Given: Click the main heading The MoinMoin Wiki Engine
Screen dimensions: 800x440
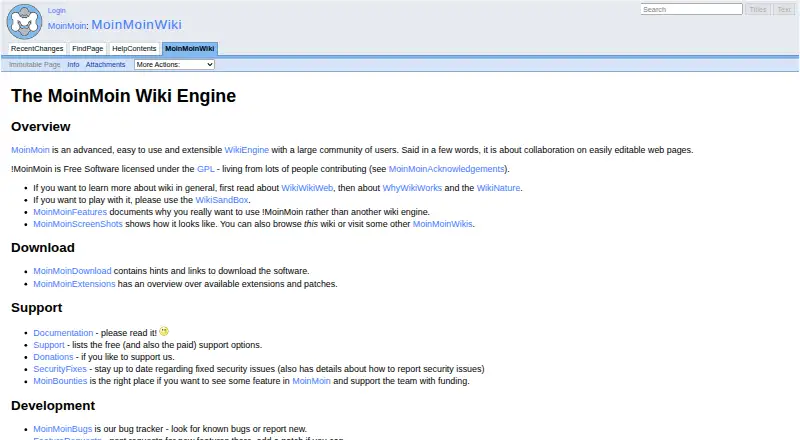Looking at the screenshot, I should click(x=123, y=96).
